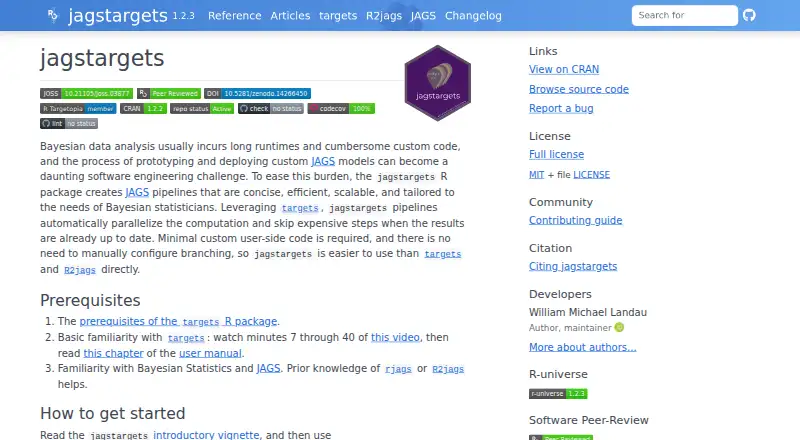This screenshot has height=440, width=800.
Task: Click the main jagstargets page title
Action: tap(102, 58)
